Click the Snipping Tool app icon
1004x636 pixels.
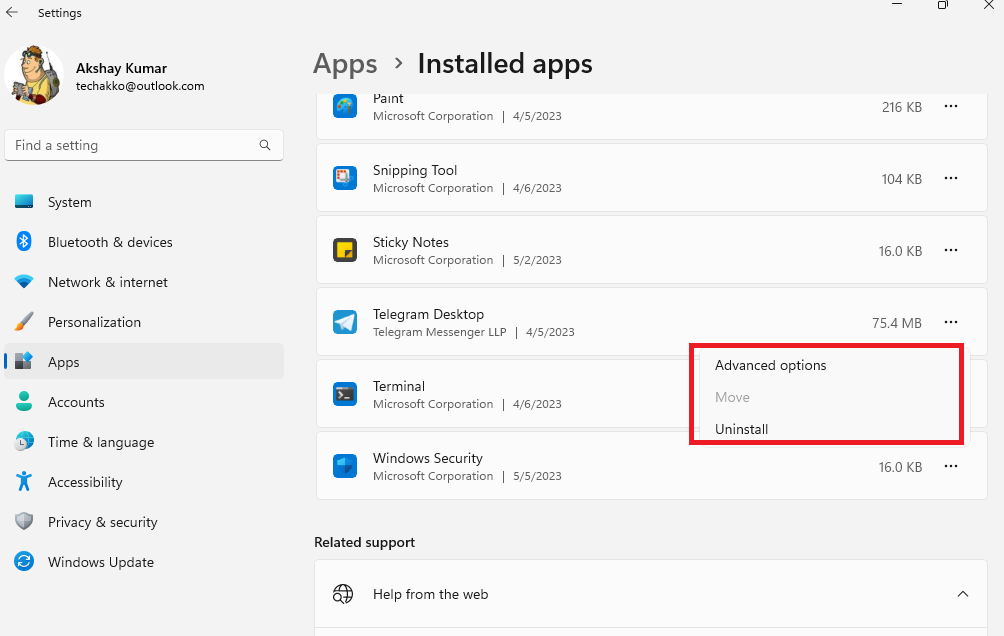click(x=344, y=178)
